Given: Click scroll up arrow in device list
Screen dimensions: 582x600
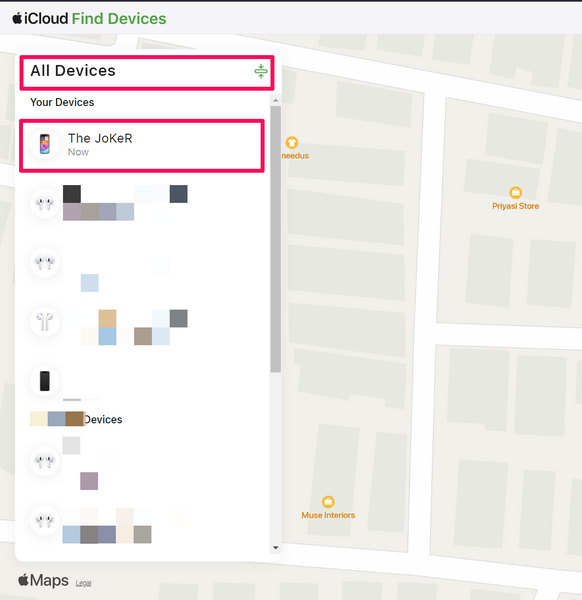Looking at the screenshot, I should pos(276,100).
